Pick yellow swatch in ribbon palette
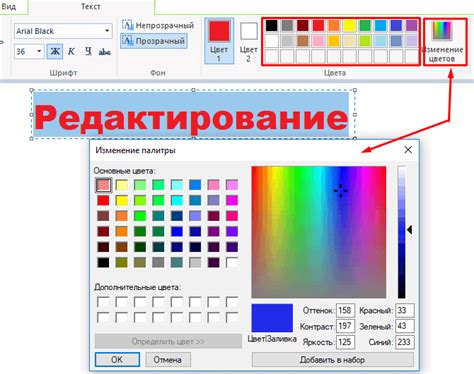This screenshot has height=374, width=474. [x=349, y=25]
